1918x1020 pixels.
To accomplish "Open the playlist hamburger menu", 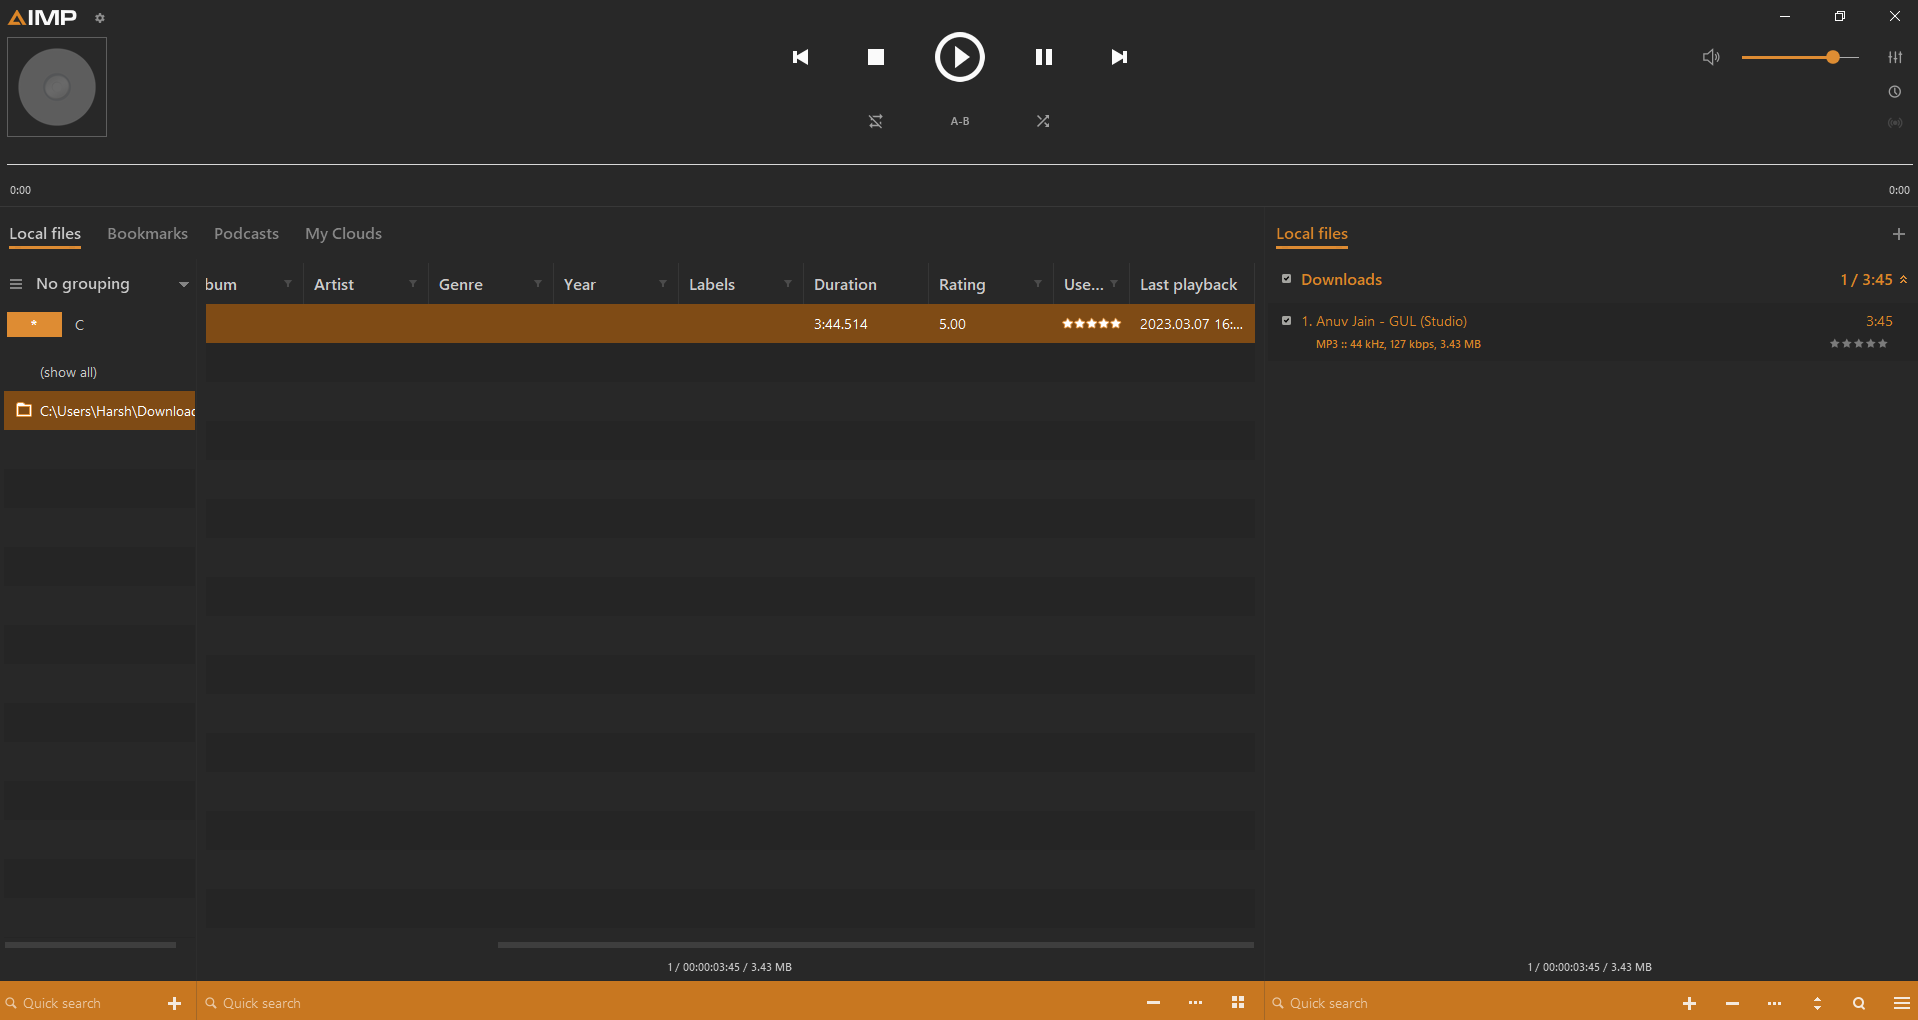I will [1901, 1003].
